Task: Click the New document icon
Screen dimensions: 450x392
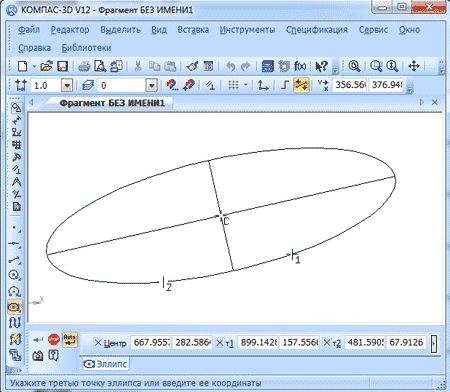Action: pyautogui.click(x=23, y=66)
